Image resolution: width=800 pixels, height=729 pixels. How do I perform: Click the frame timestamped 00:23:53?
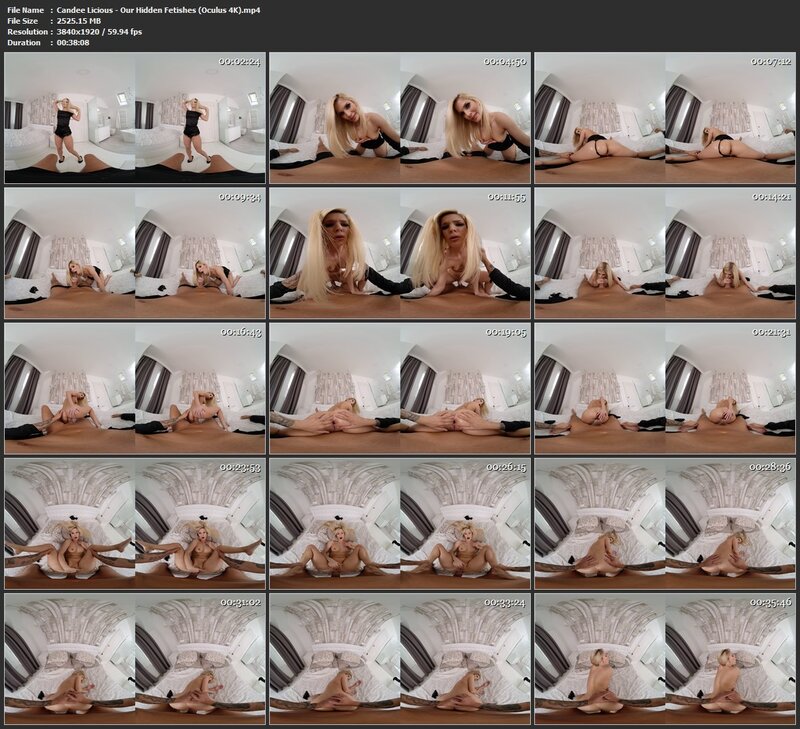[x=135, y=523]
